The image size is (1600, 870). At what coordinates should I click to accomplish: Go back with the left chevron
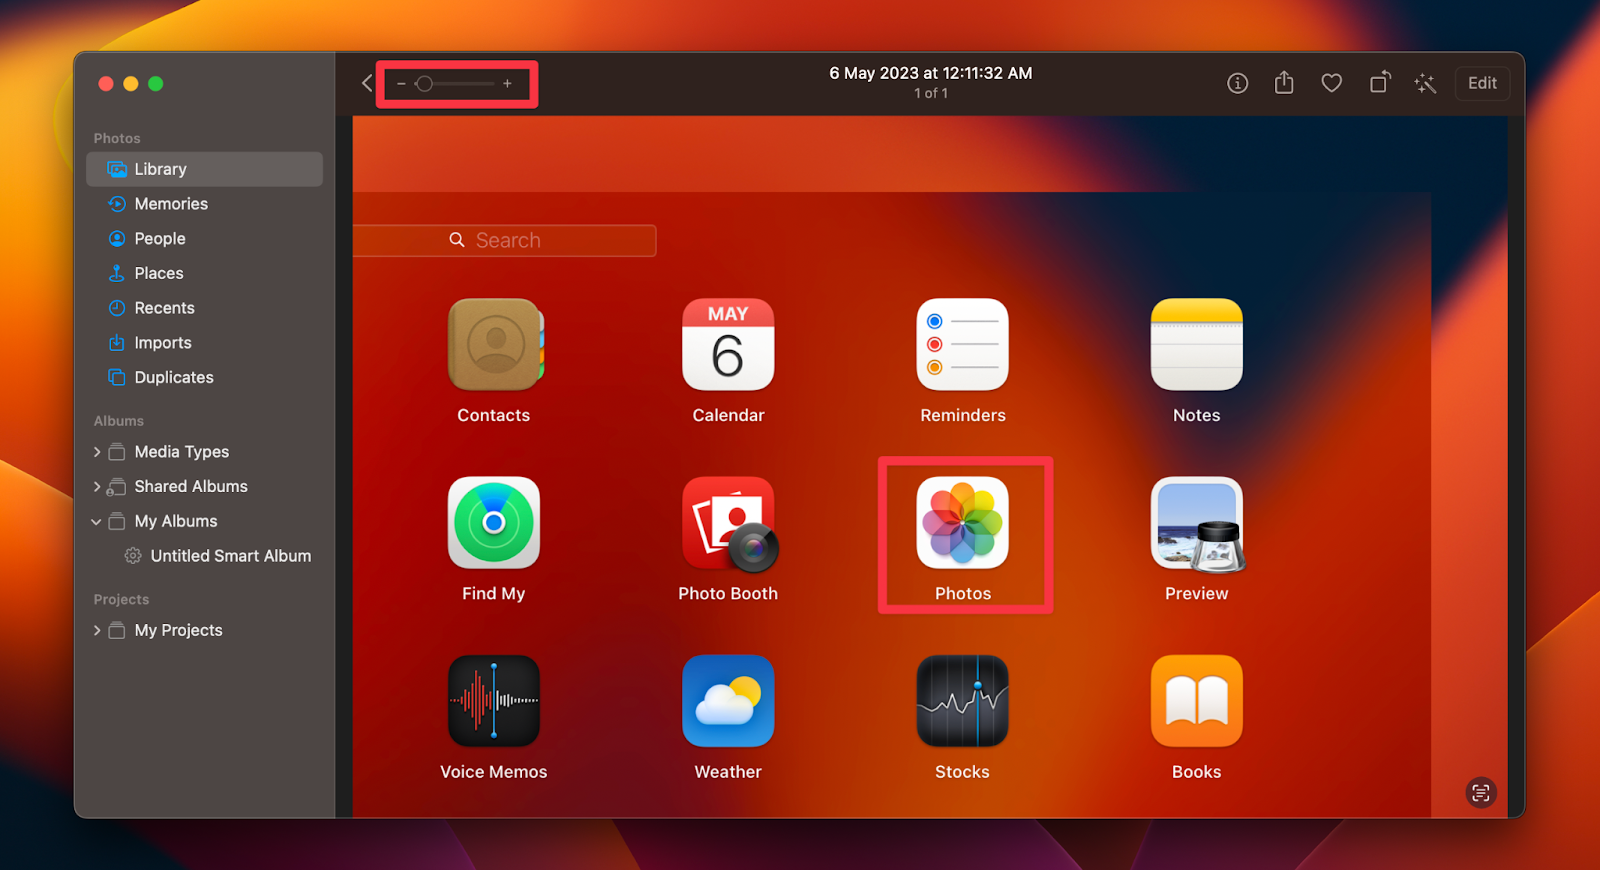(367, 83)
